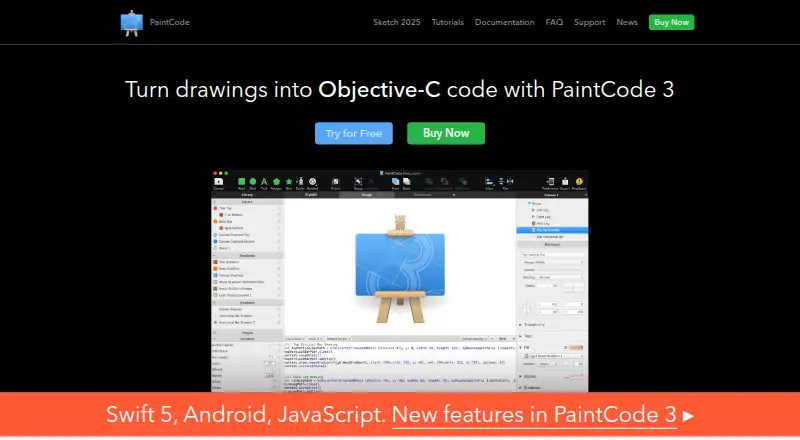Expand the Stroke section in the inspector

tap(520, 376)
